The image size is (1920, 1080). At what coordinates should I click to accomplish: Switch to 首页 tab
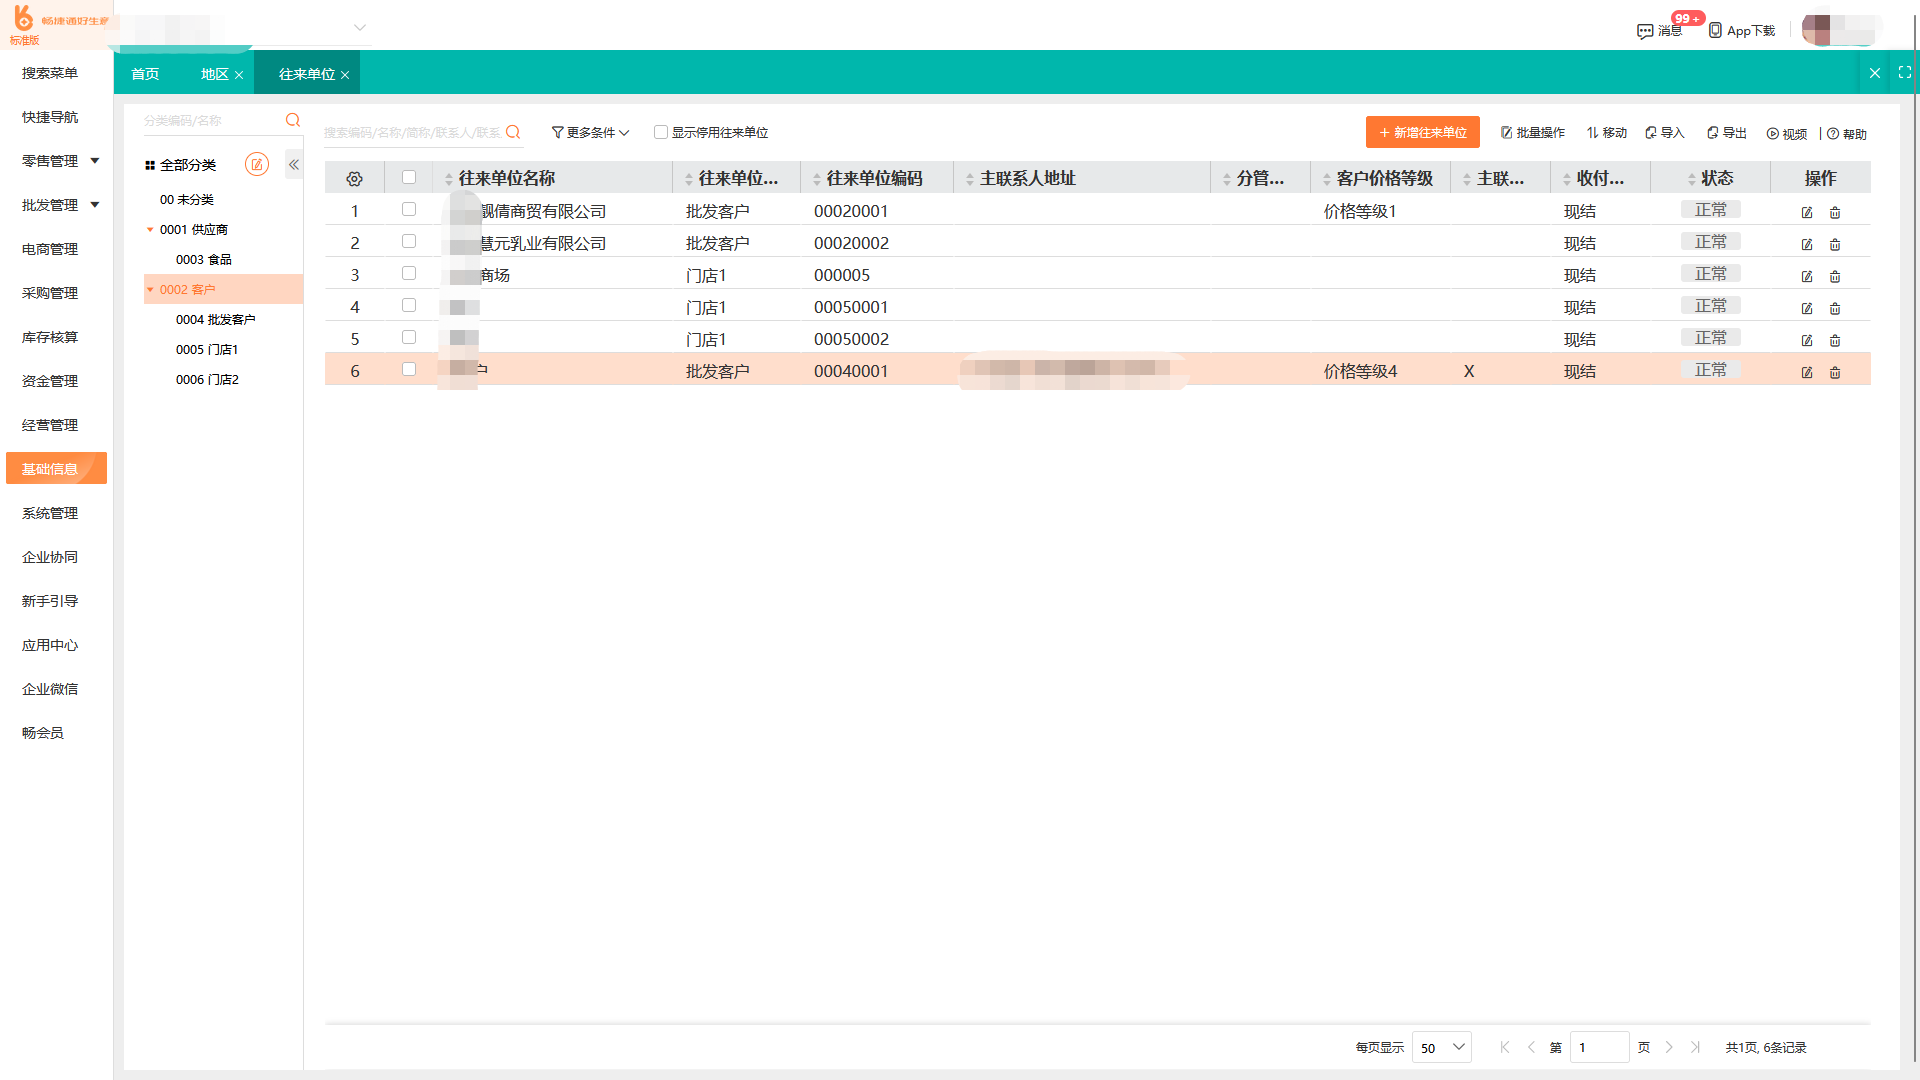[146, 74]
